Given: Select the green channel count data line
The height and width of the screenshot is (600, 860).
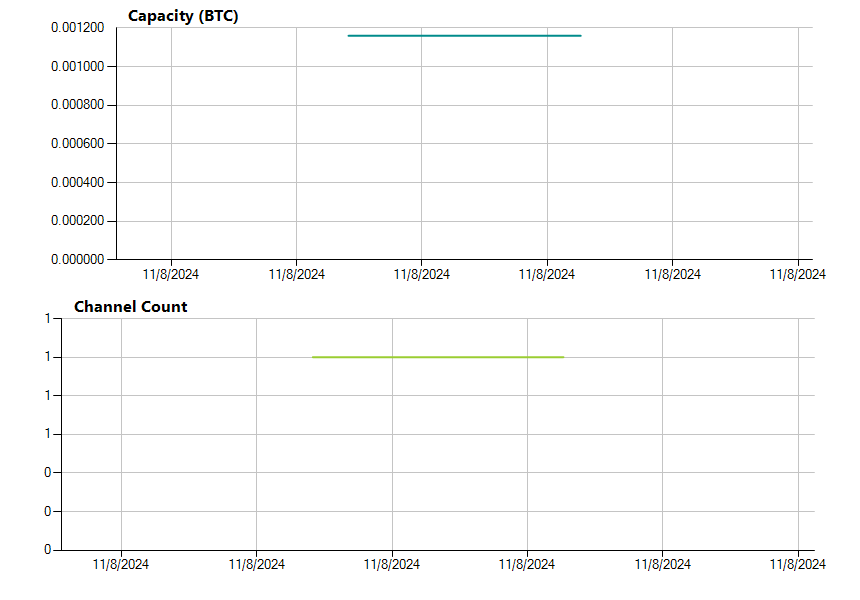Looking at the screenshot, I should [x=438, y=357].
